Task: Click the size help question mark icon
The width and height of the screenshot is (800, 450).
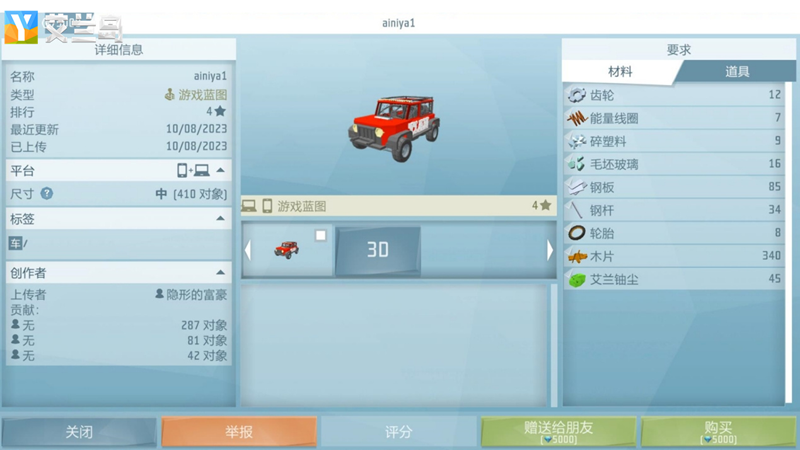Action: pyautogui.click(x=46, y=194)
